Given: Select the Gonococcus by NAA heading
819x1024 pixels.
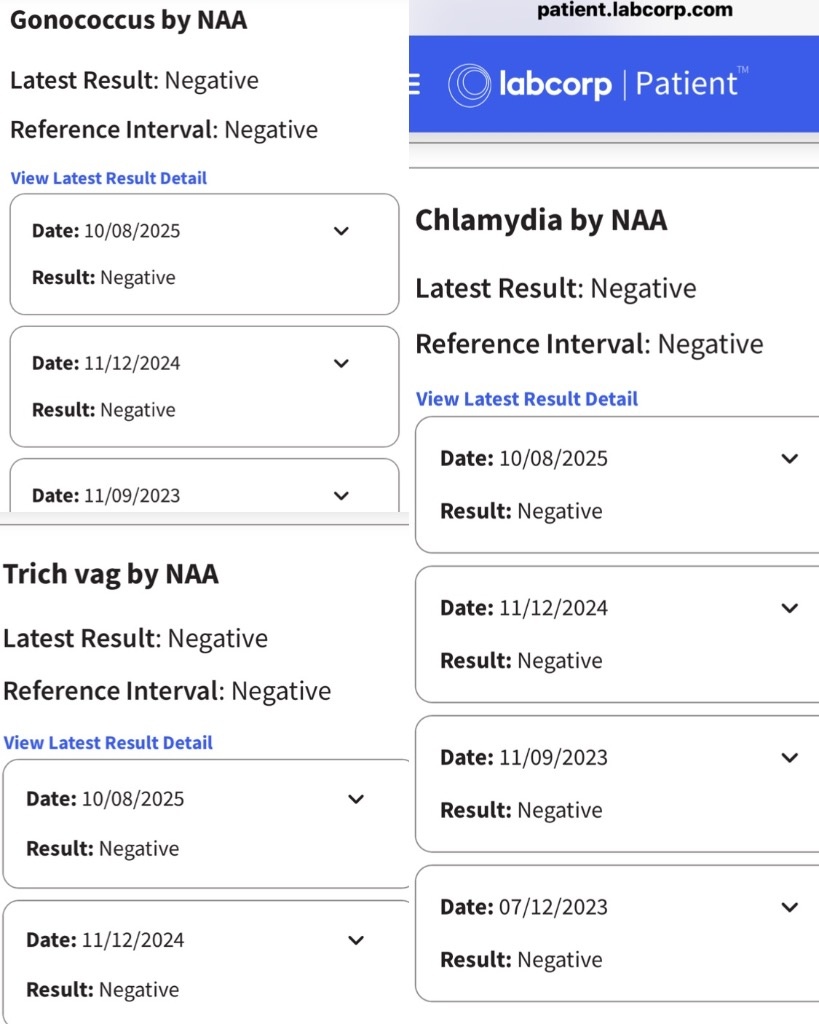Looking at the screenshot, I should (128, 19).
